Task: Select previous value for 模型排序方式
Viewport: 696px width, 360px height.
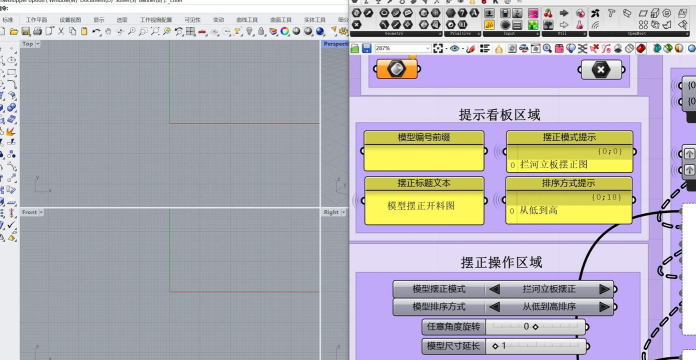Action: coord(494,307)
